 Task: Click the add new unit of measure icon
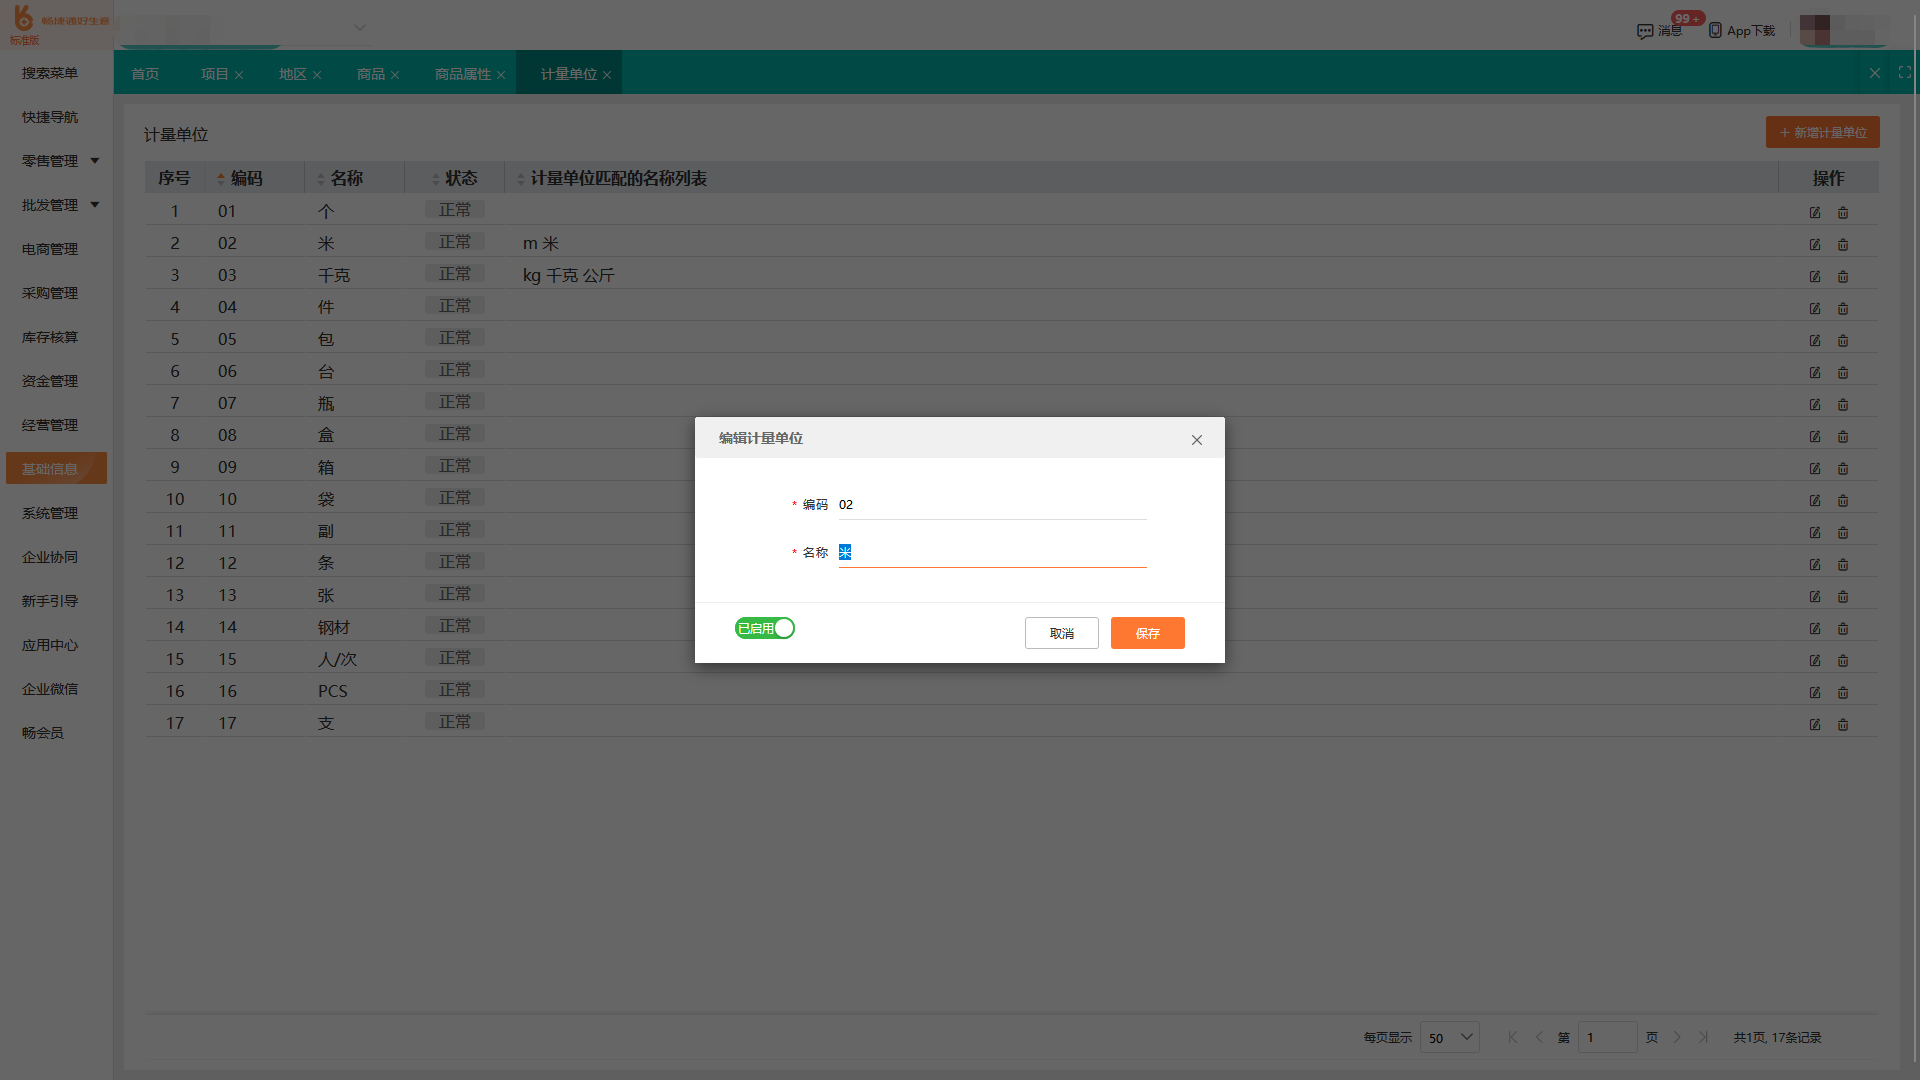(x=1822, y=132)
